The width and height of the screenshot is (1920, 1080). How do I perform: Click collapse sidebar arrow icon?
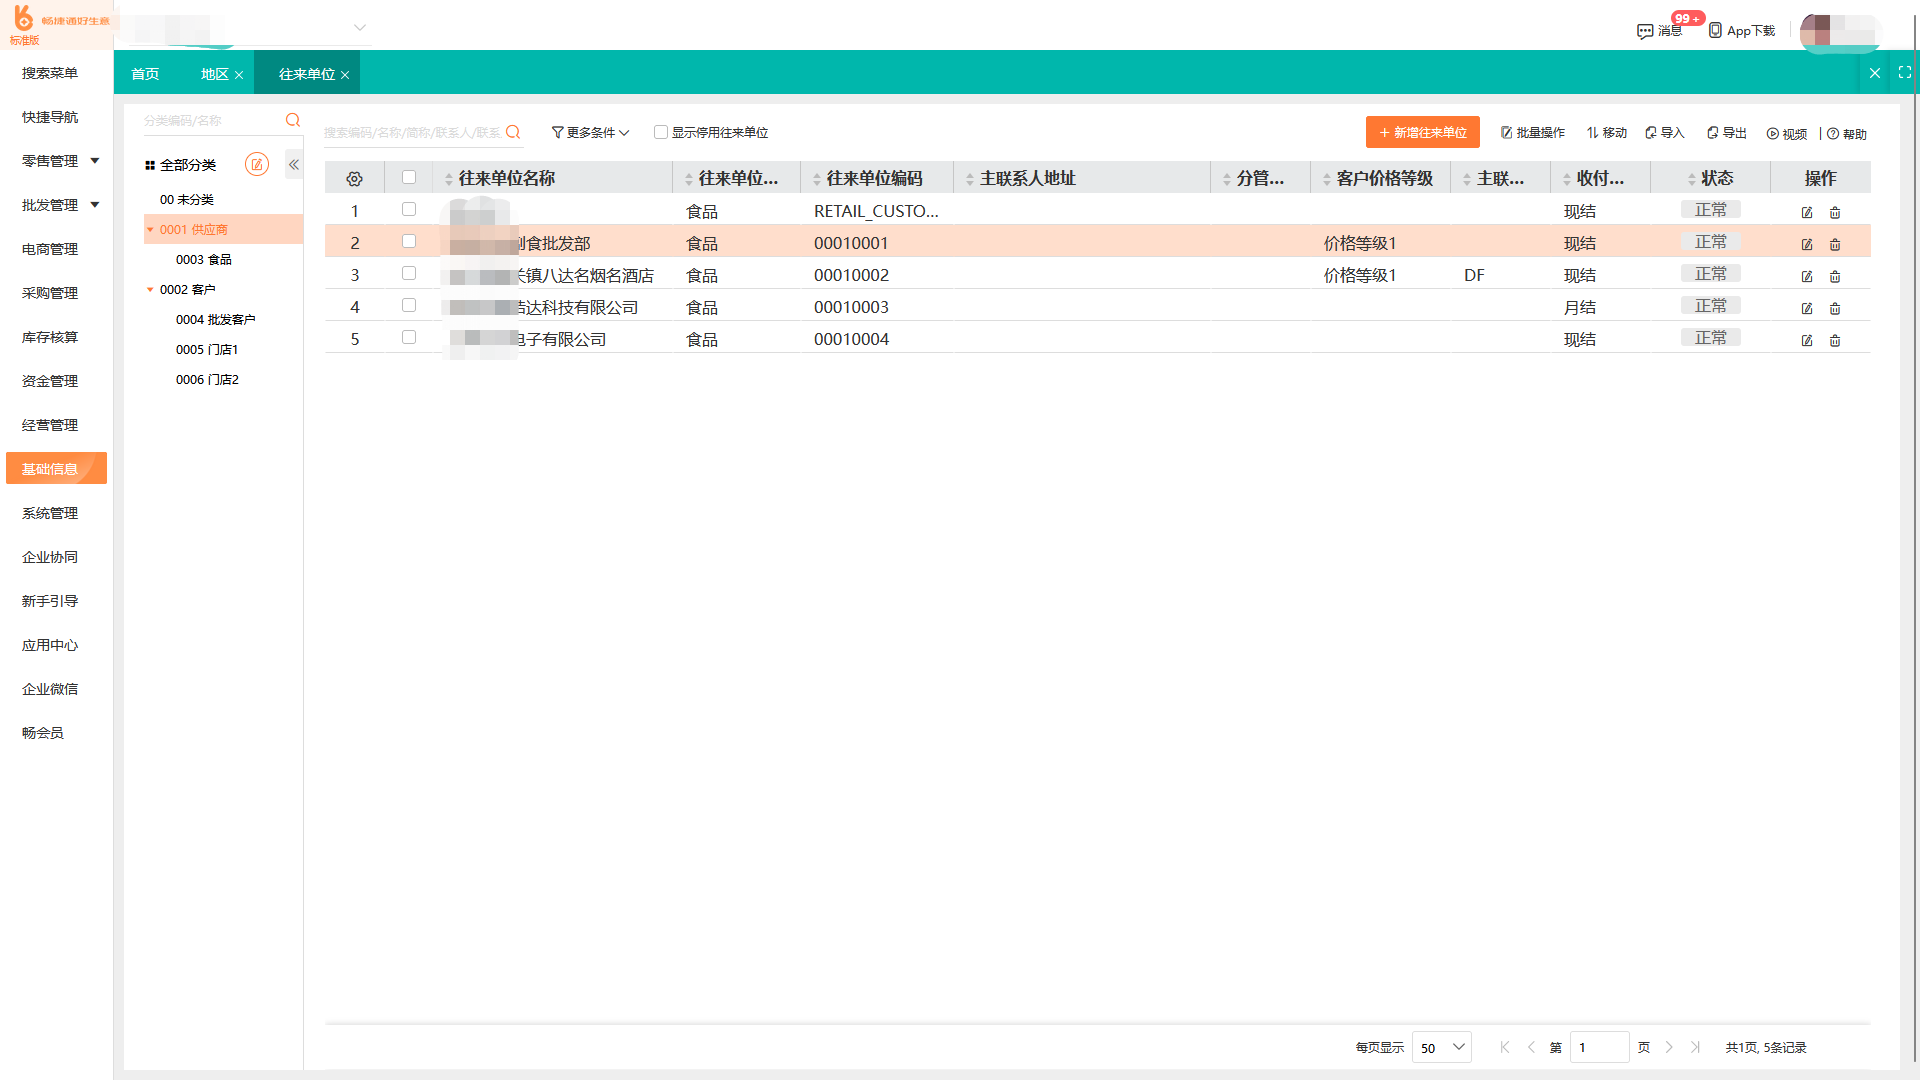[x=293, y=164]
